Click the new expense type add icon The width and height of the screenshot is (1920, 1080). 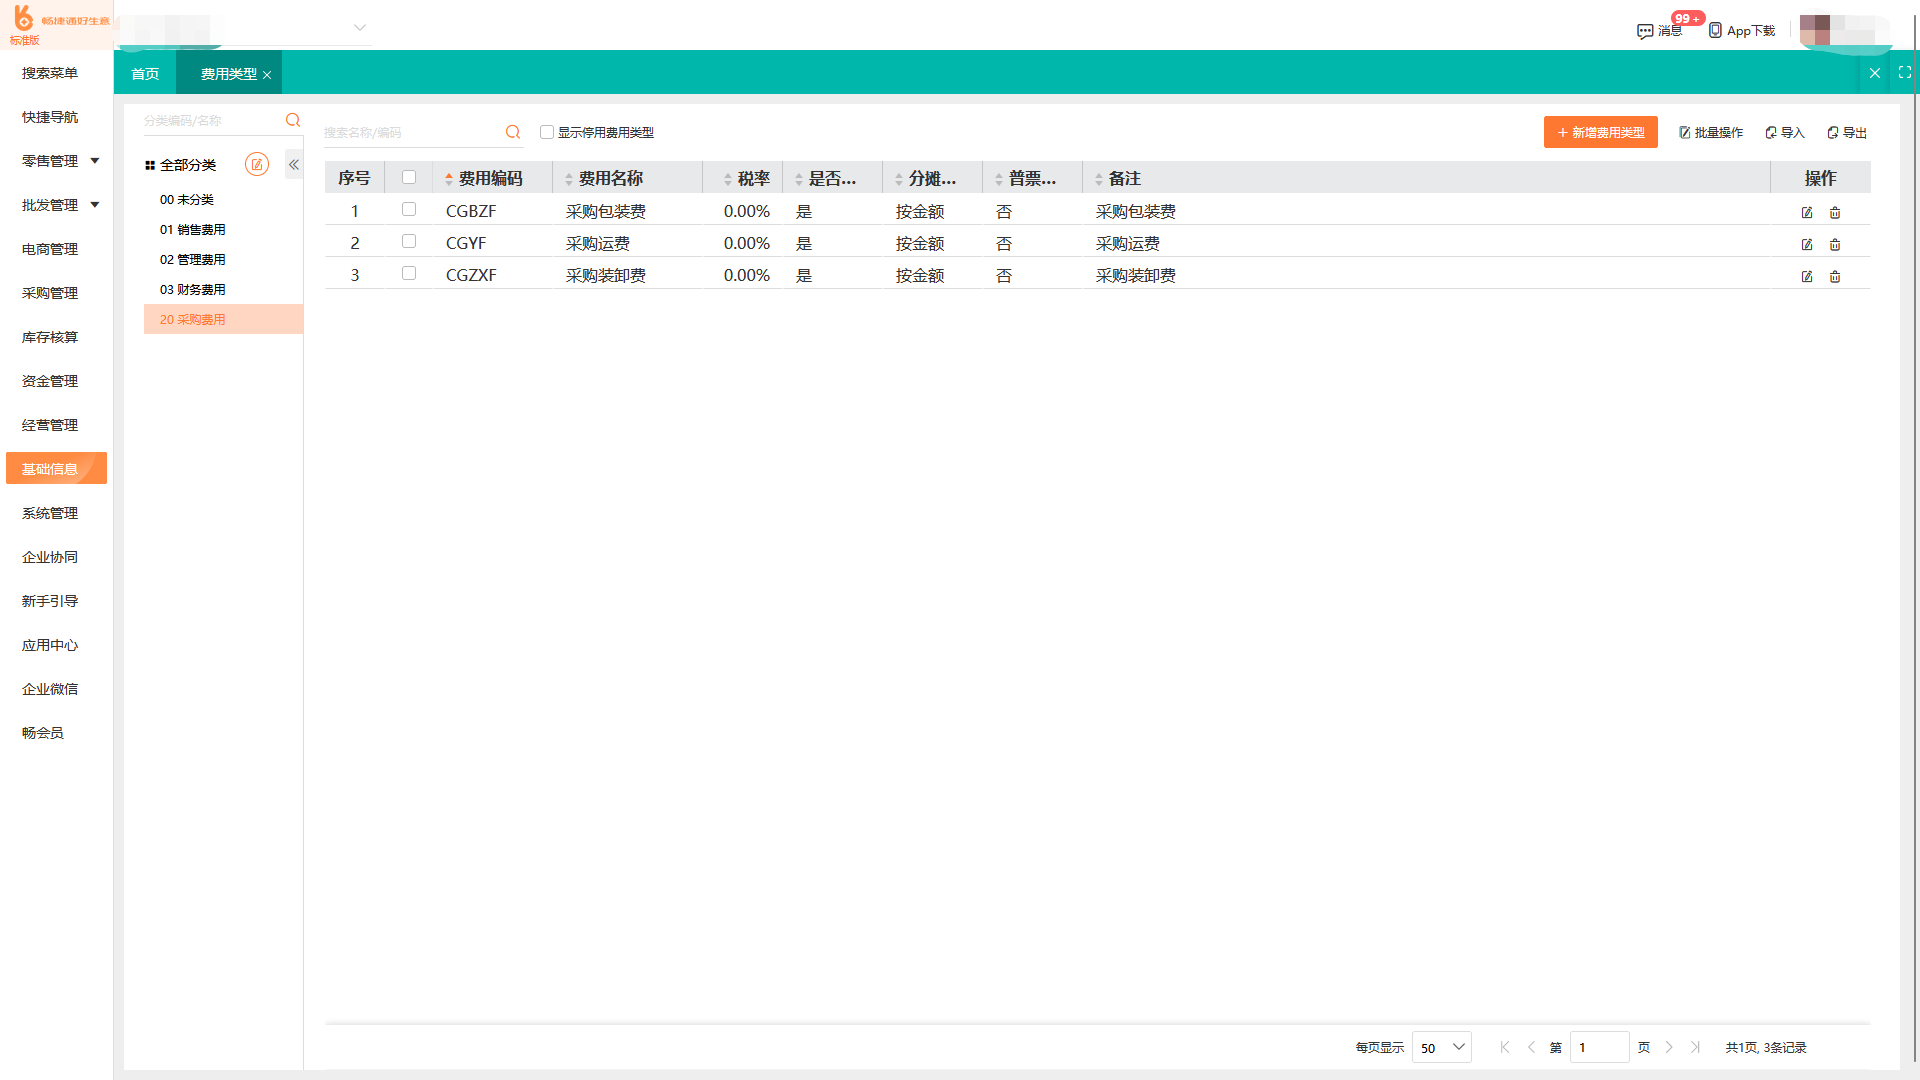click(1600, 131)
